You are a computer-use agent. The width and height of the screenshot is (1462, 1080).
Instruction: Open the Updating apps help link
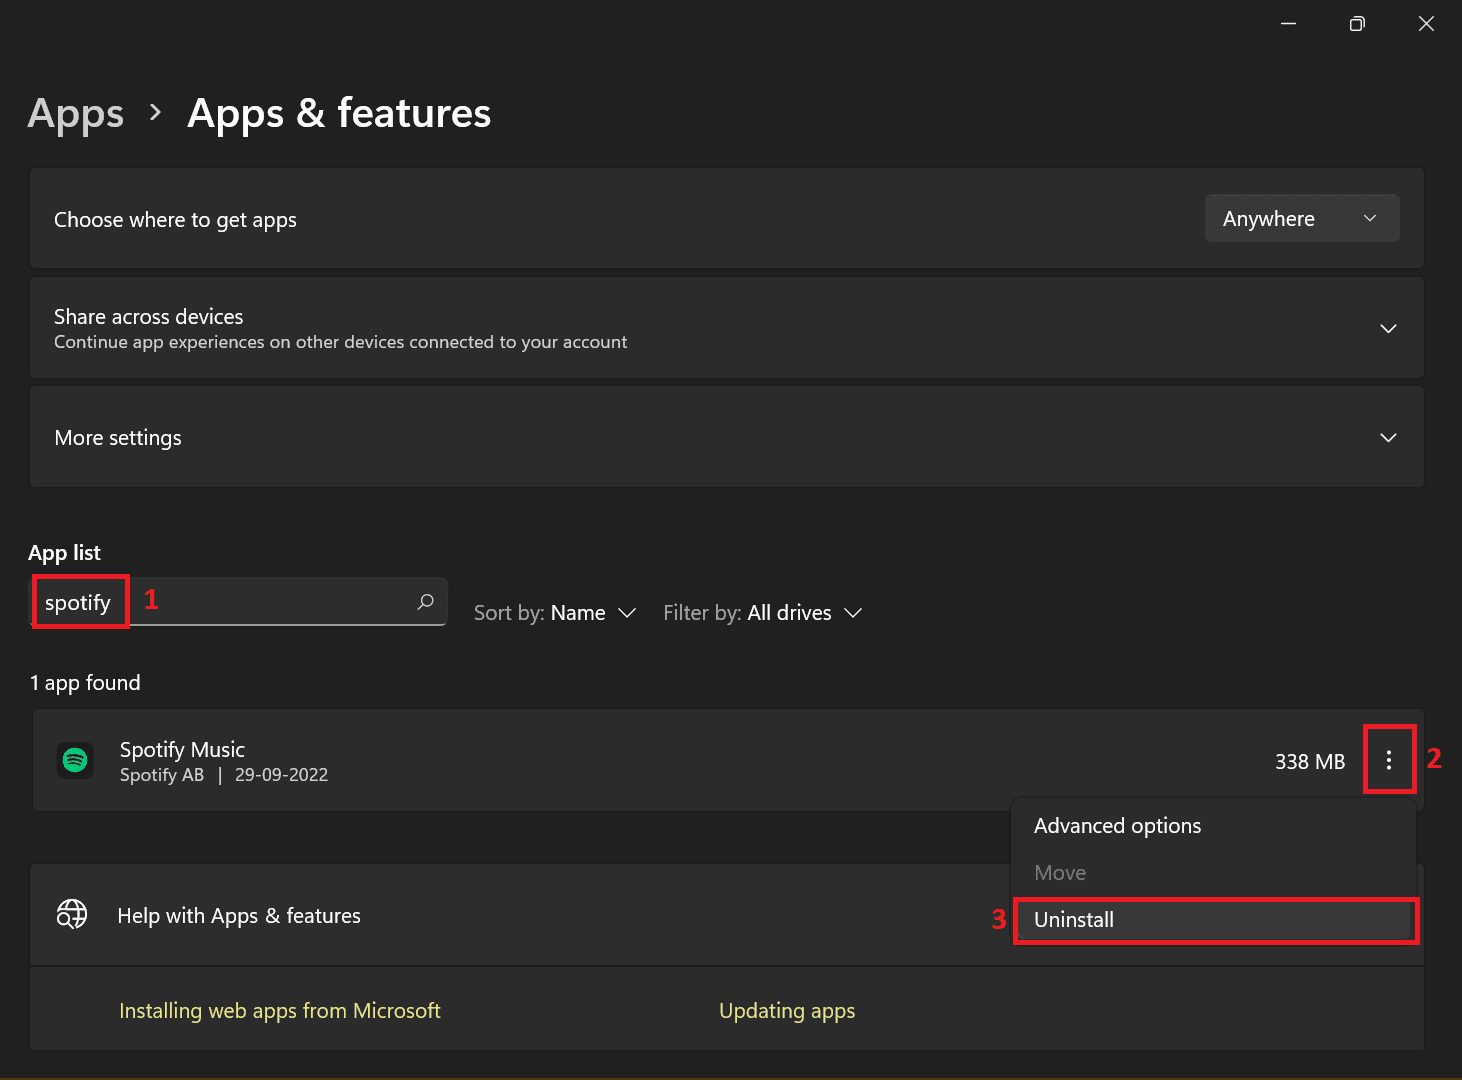click(787, 1011)
